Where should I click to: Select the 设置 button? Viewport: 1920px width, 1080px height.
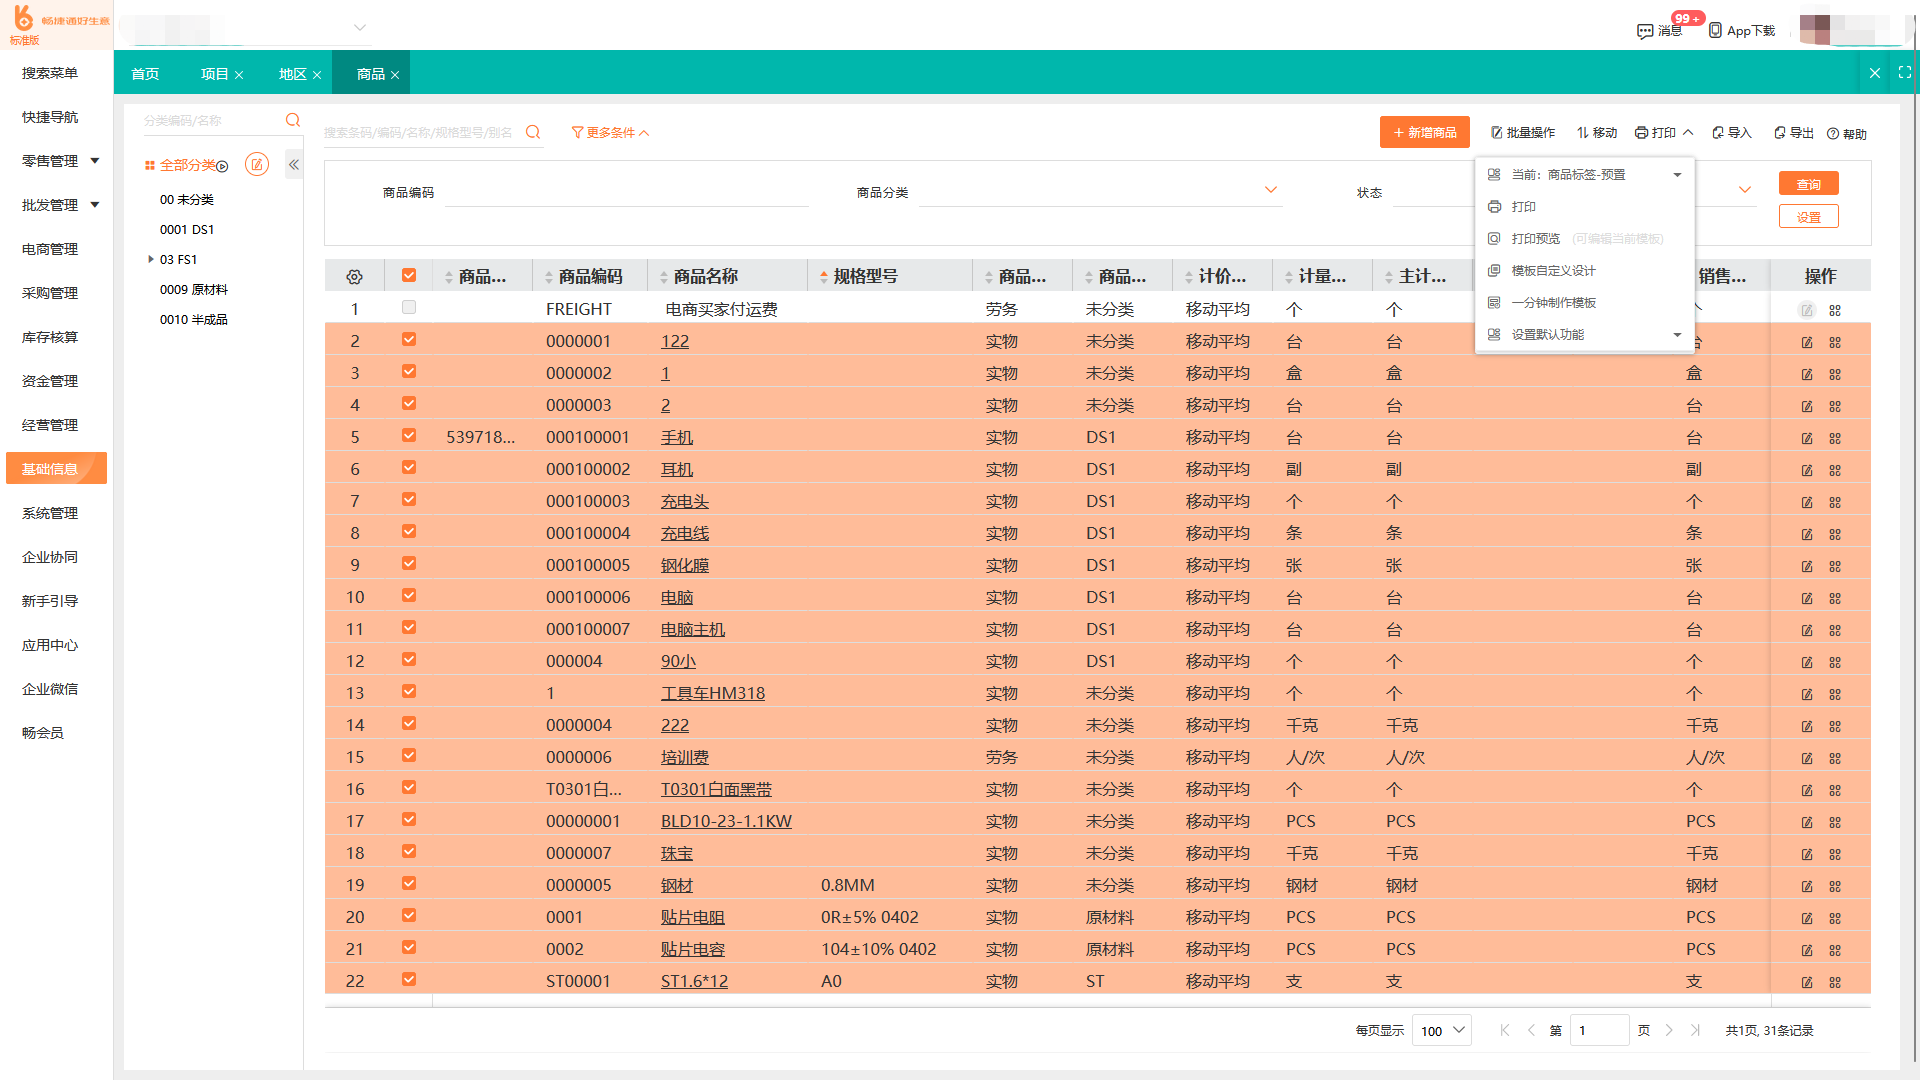click(x=1807, y=216)
